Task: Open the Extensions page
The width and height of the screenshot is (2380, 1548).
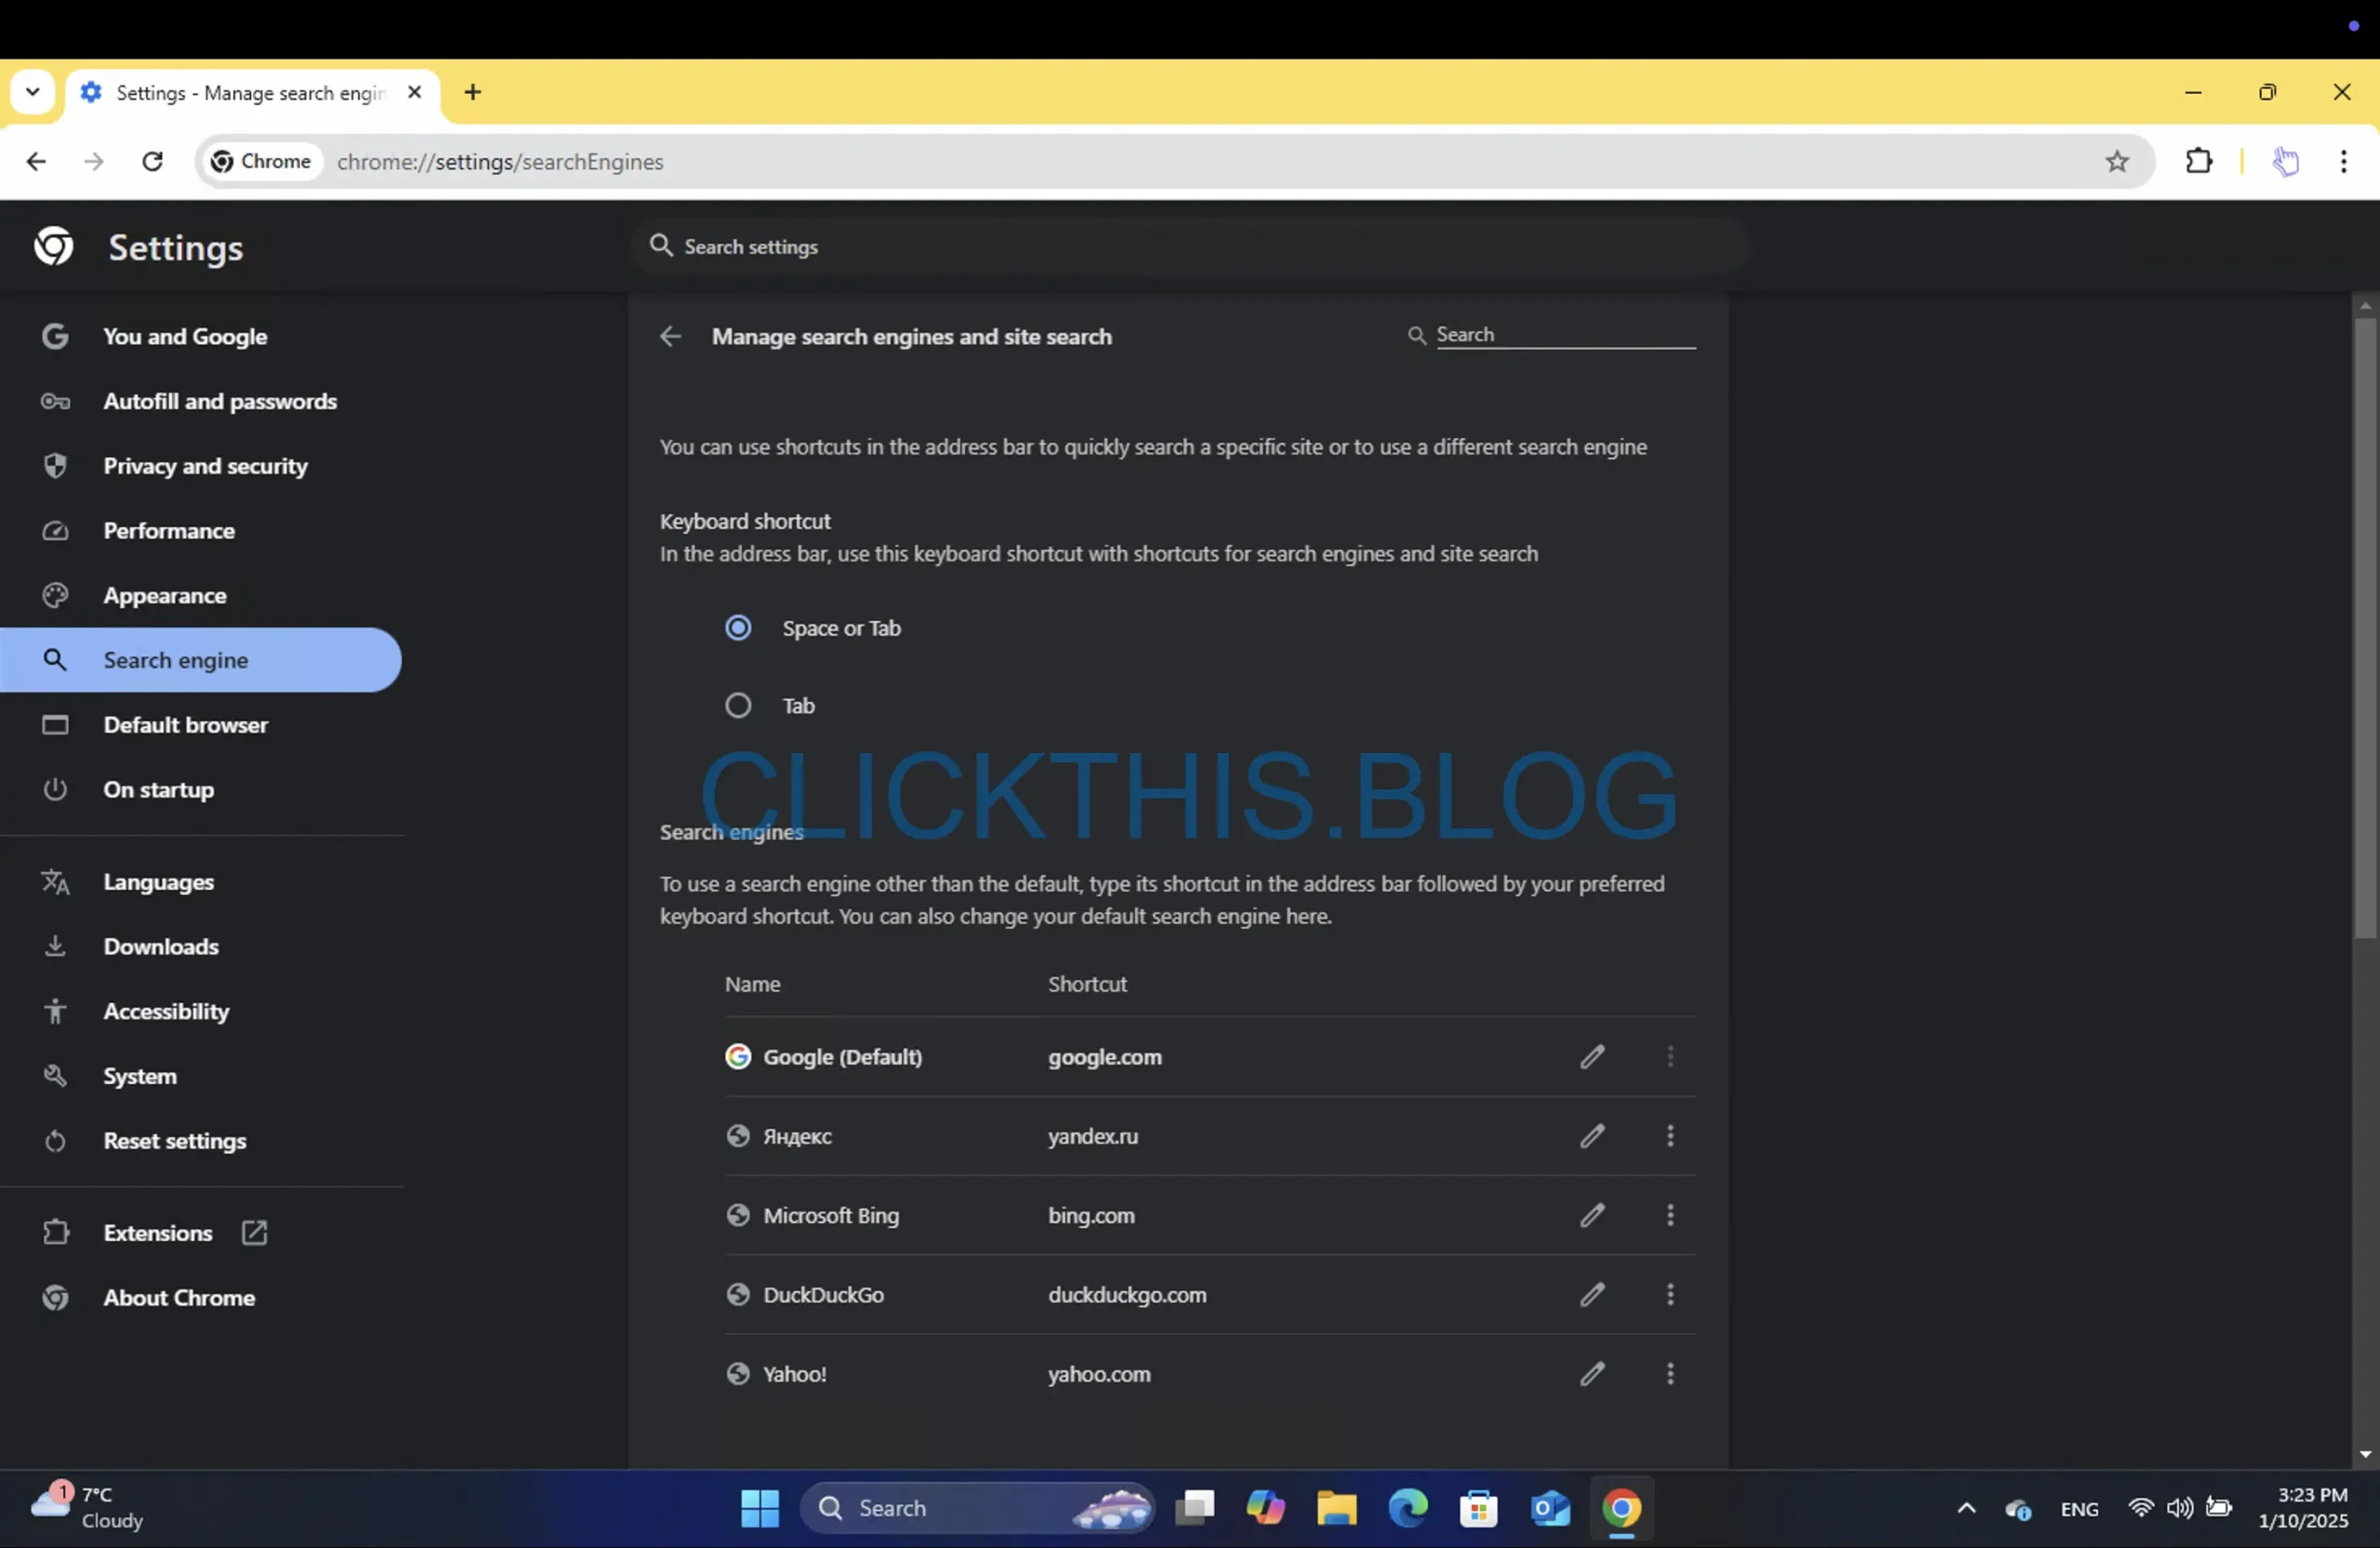Action: point(158,1232)
